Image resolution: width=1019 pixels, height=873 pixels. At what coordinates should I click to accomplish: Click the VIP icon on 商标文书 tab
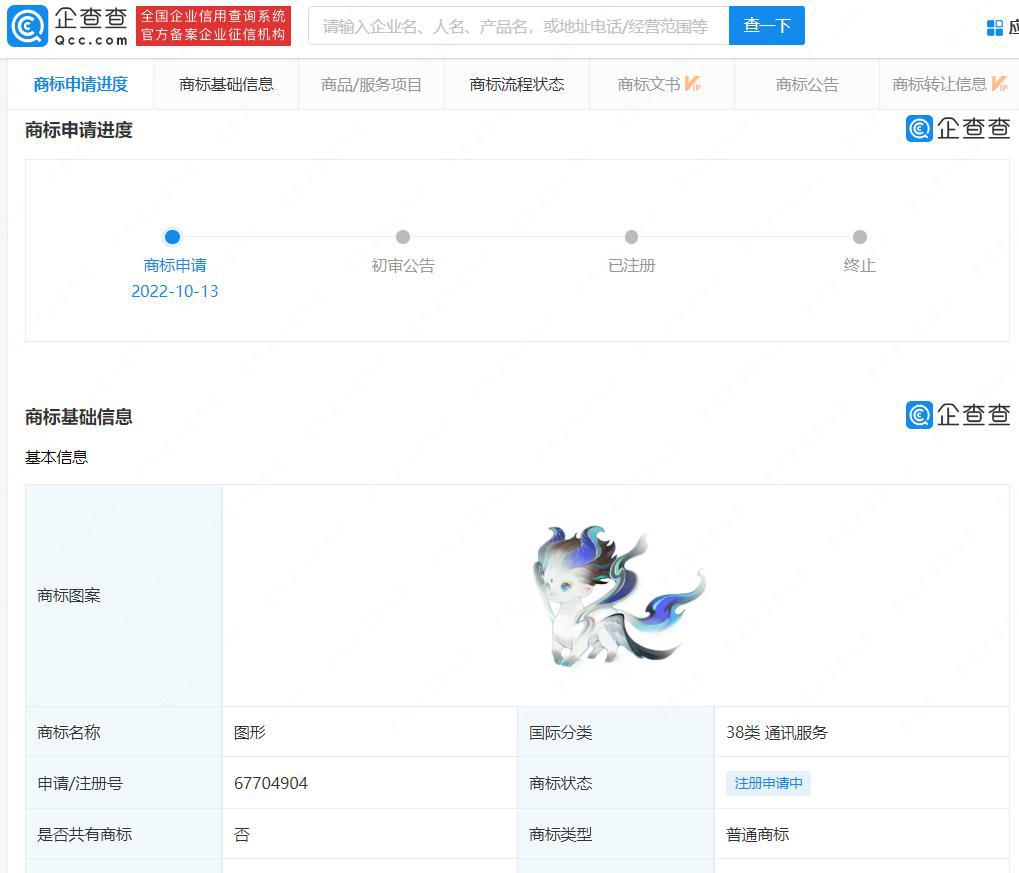[692, 84]
